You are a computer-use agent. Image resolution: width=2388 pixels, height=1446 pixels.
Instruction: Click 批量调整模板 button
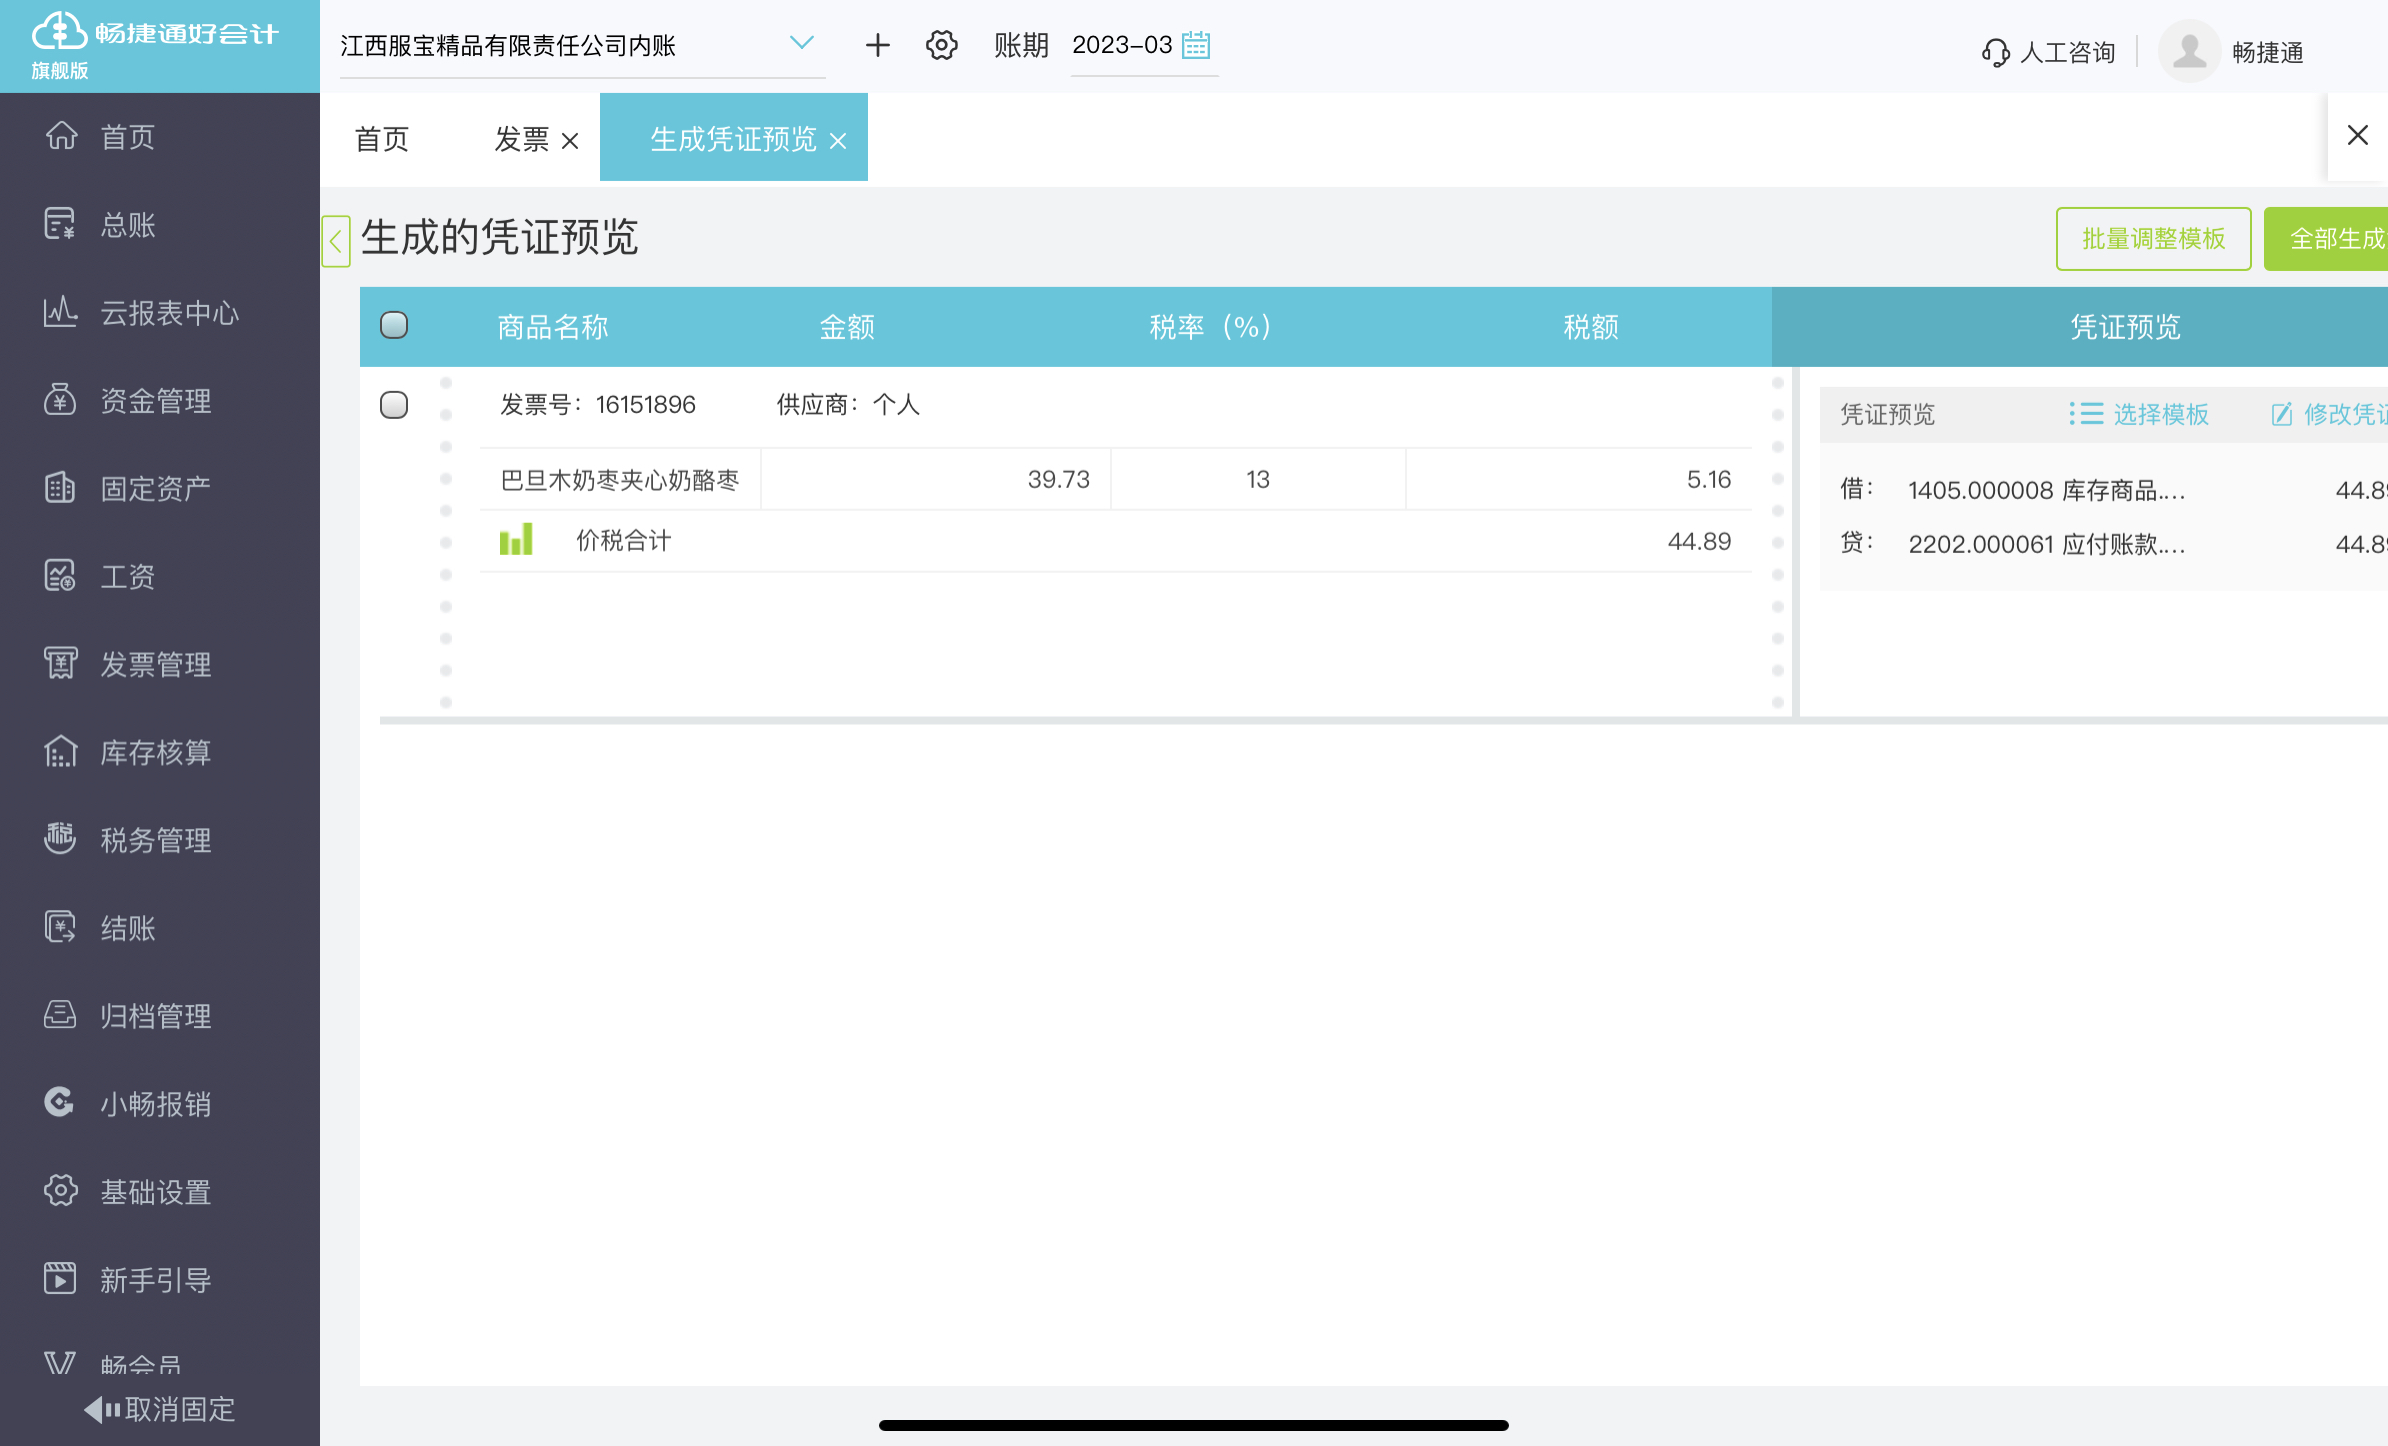(2153, 239)
